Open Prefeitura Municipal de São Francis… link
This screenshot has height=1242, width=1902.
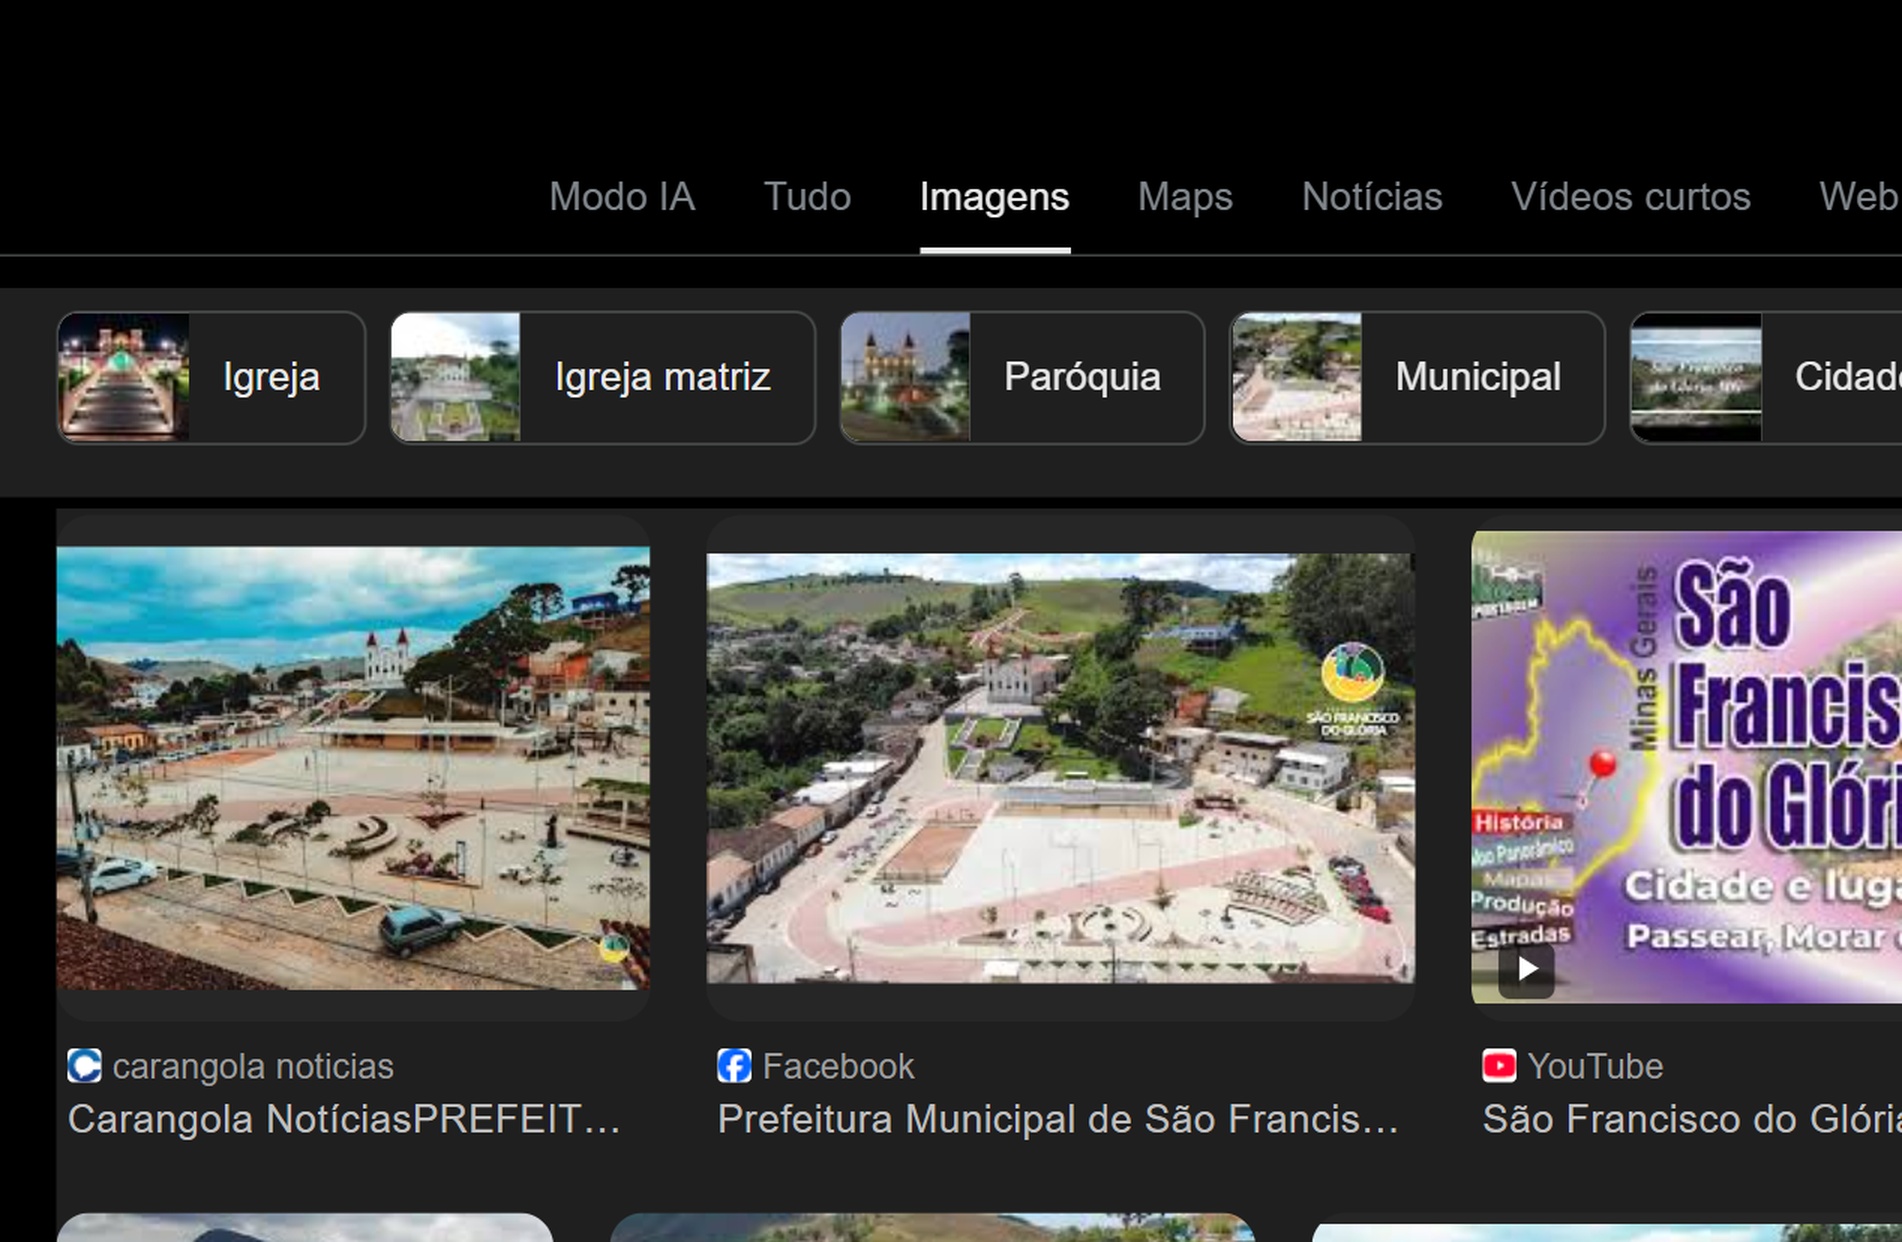click(x=1057, y=1120)
